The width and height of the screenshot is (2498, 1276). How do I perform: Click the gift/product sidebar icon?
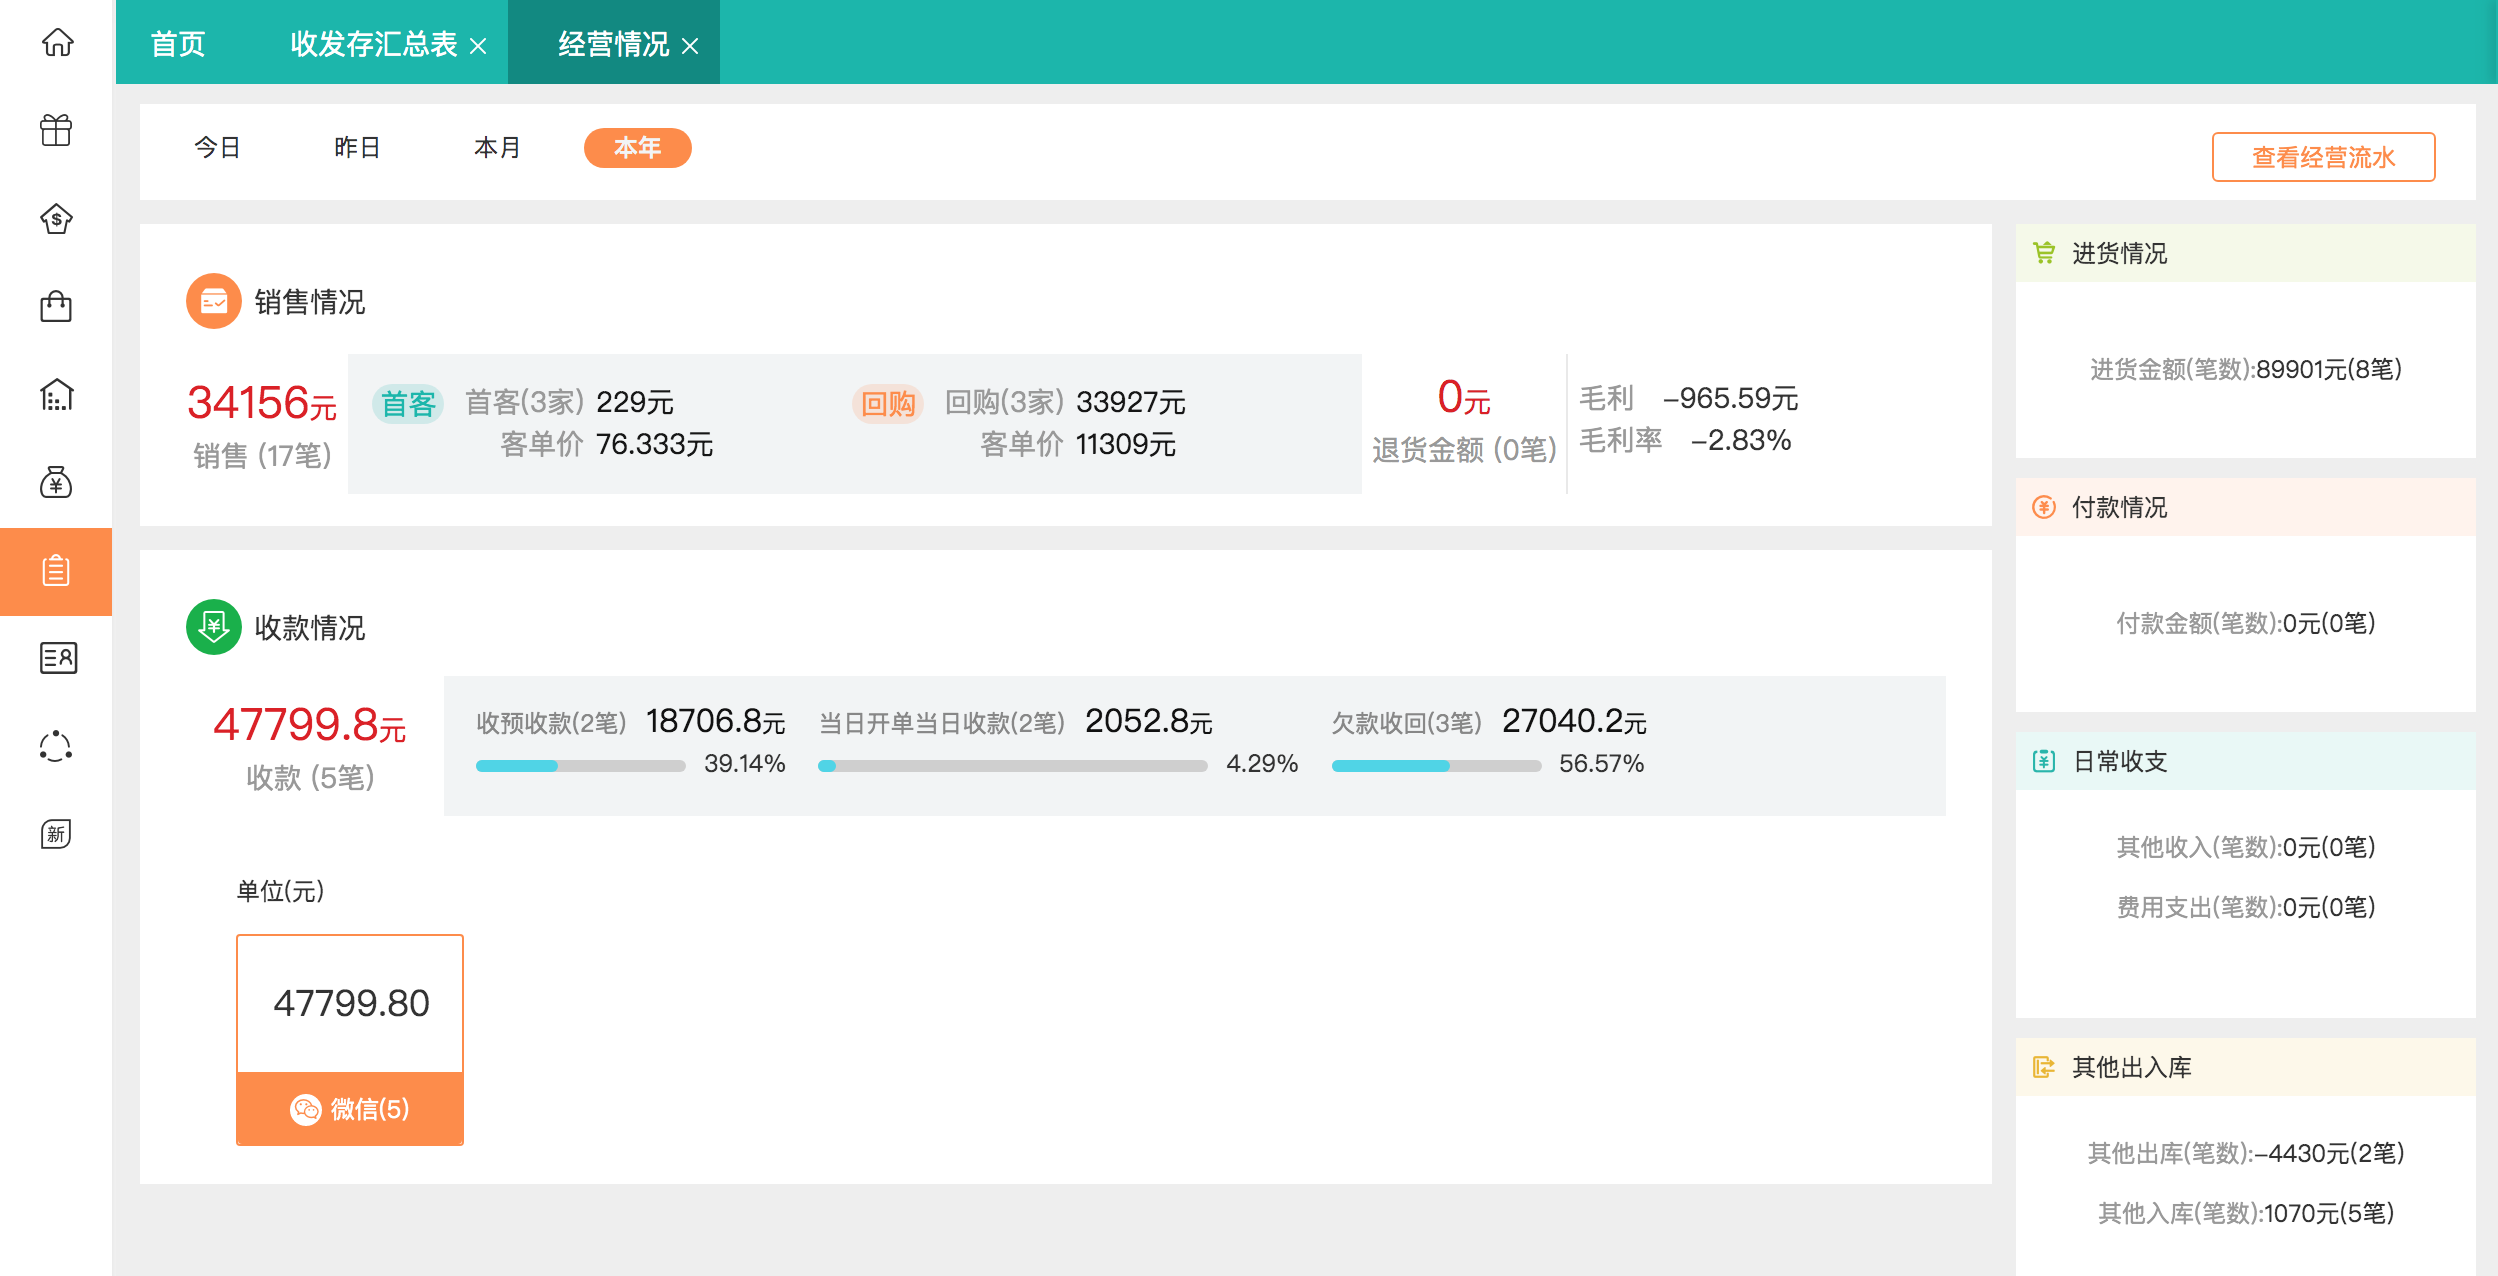pos(57,130)
